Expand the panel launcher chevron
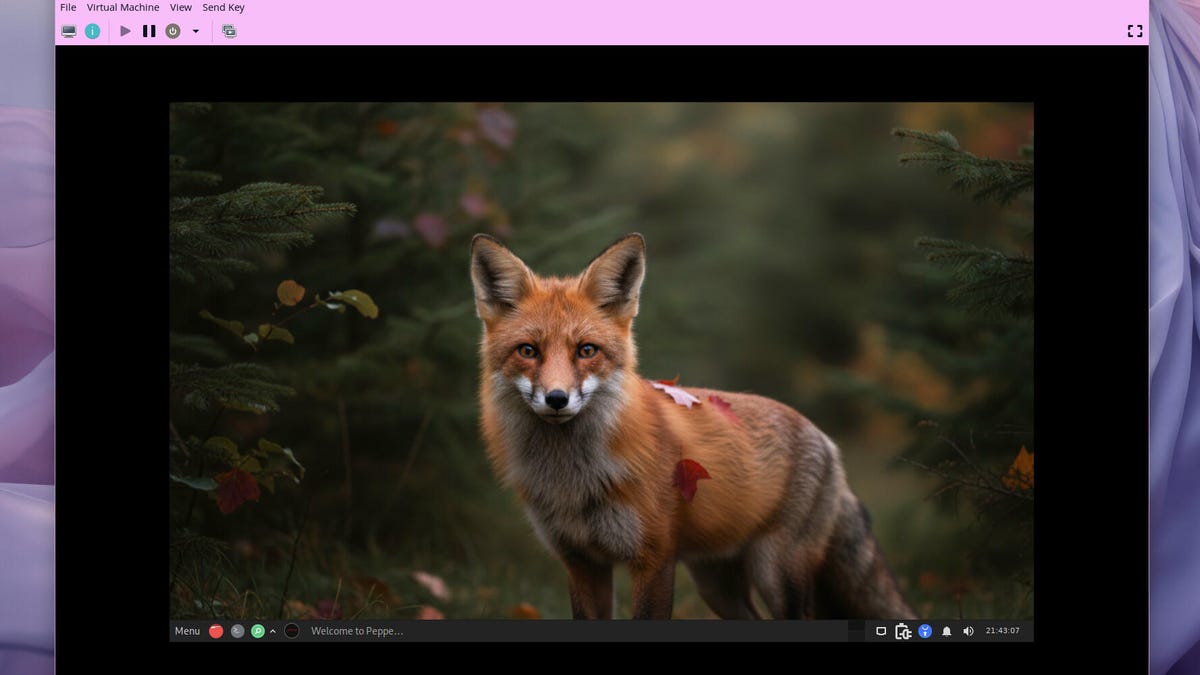The width and height of the screenshot is (1200, 675). 272,631
